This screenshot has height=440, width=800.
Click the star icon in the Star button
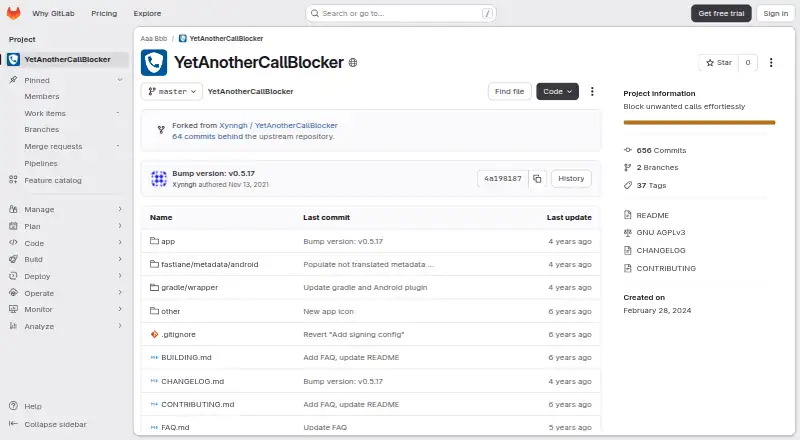click(x=710, y=63)
